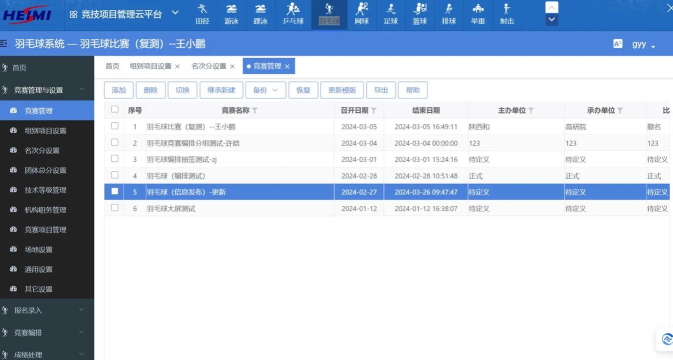This screenshot has height=360, width=673.
Task: Switch to the 名次分设置 tab
Action: pos(209,66)
